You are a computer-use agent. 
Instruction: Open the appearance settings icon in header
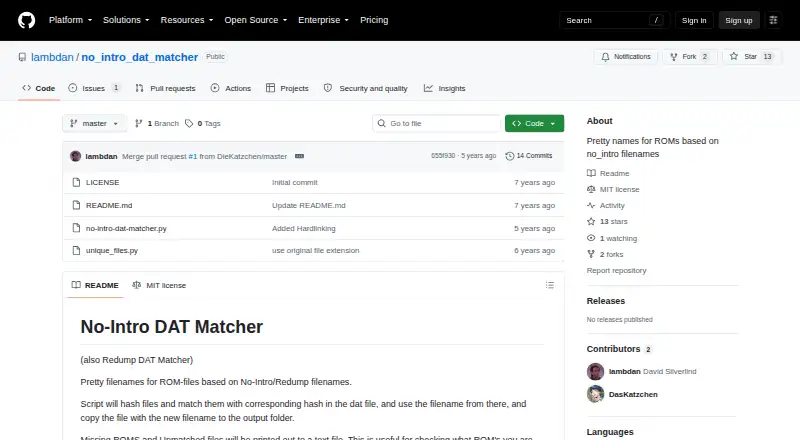(x=773, y=20)
